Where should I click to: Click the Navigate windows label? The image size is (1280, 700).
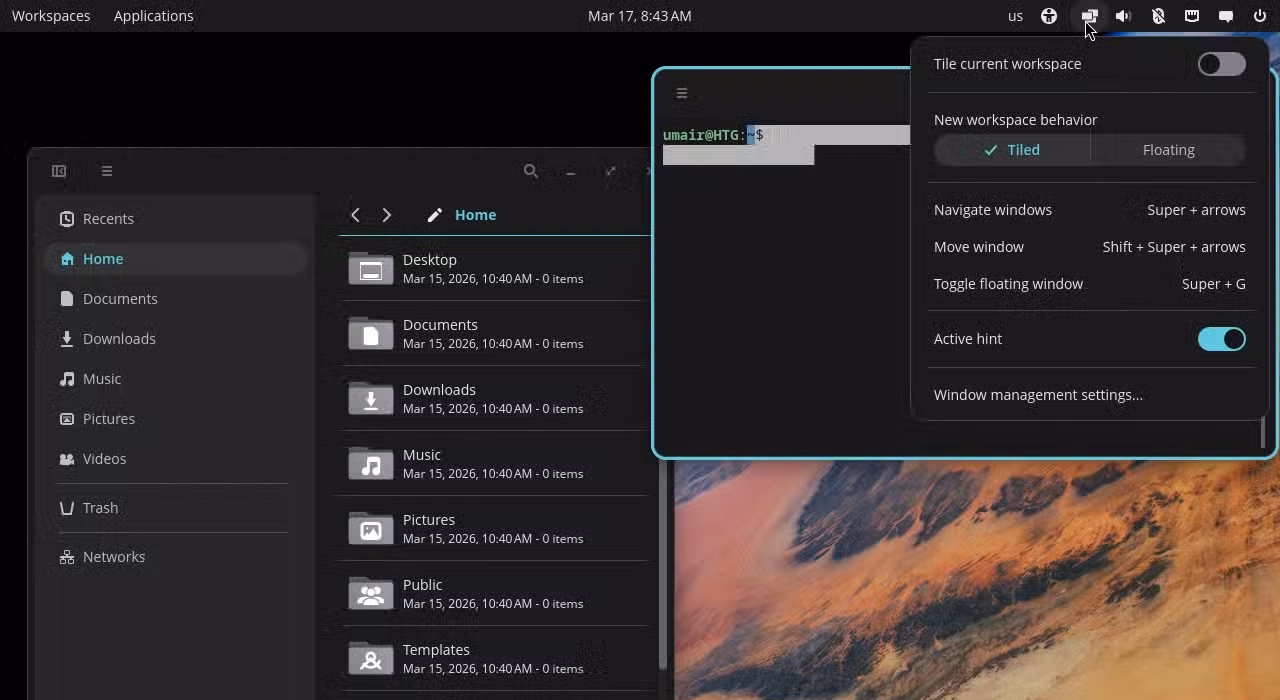[x=993, y=210]
